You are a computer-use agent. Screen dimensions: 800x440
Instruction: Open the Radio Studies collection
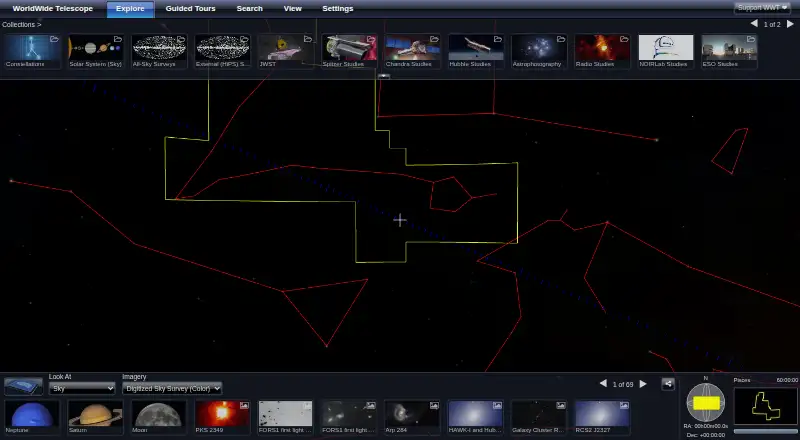coord(602,51)
